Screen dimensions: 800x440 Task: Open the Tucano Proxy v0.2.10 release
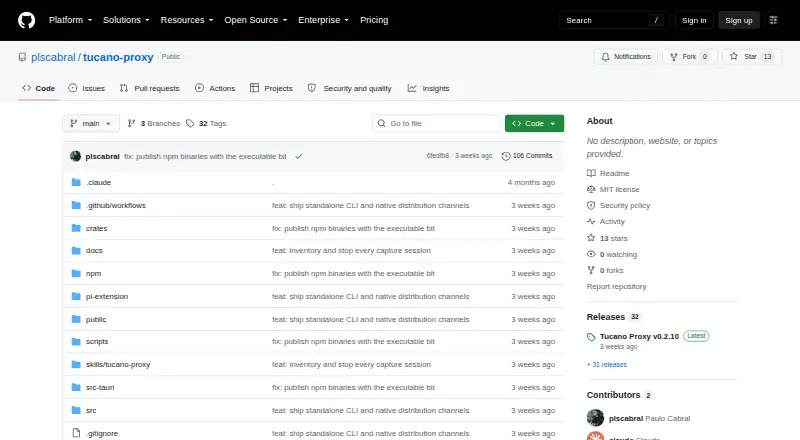pyautogui.click(x=639, y=336)
